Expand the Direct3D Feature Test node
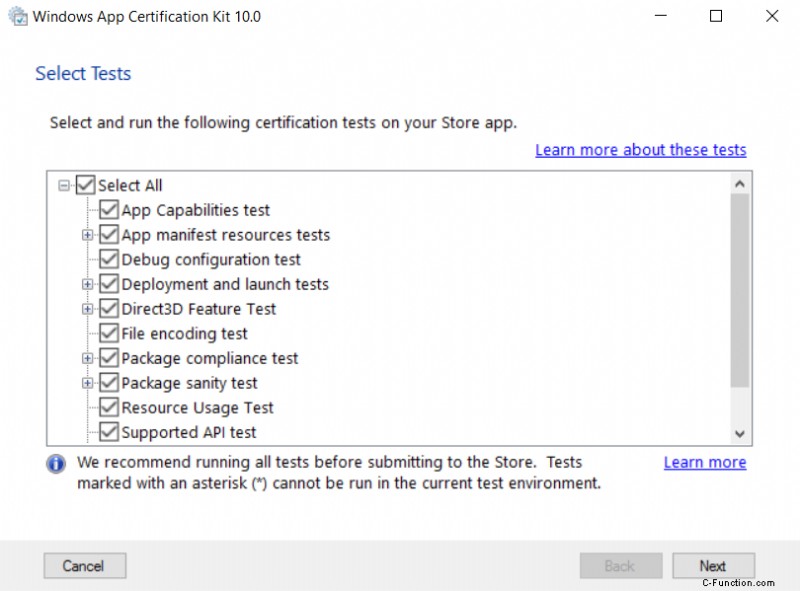Screen dimensions: 800x591 88,309
